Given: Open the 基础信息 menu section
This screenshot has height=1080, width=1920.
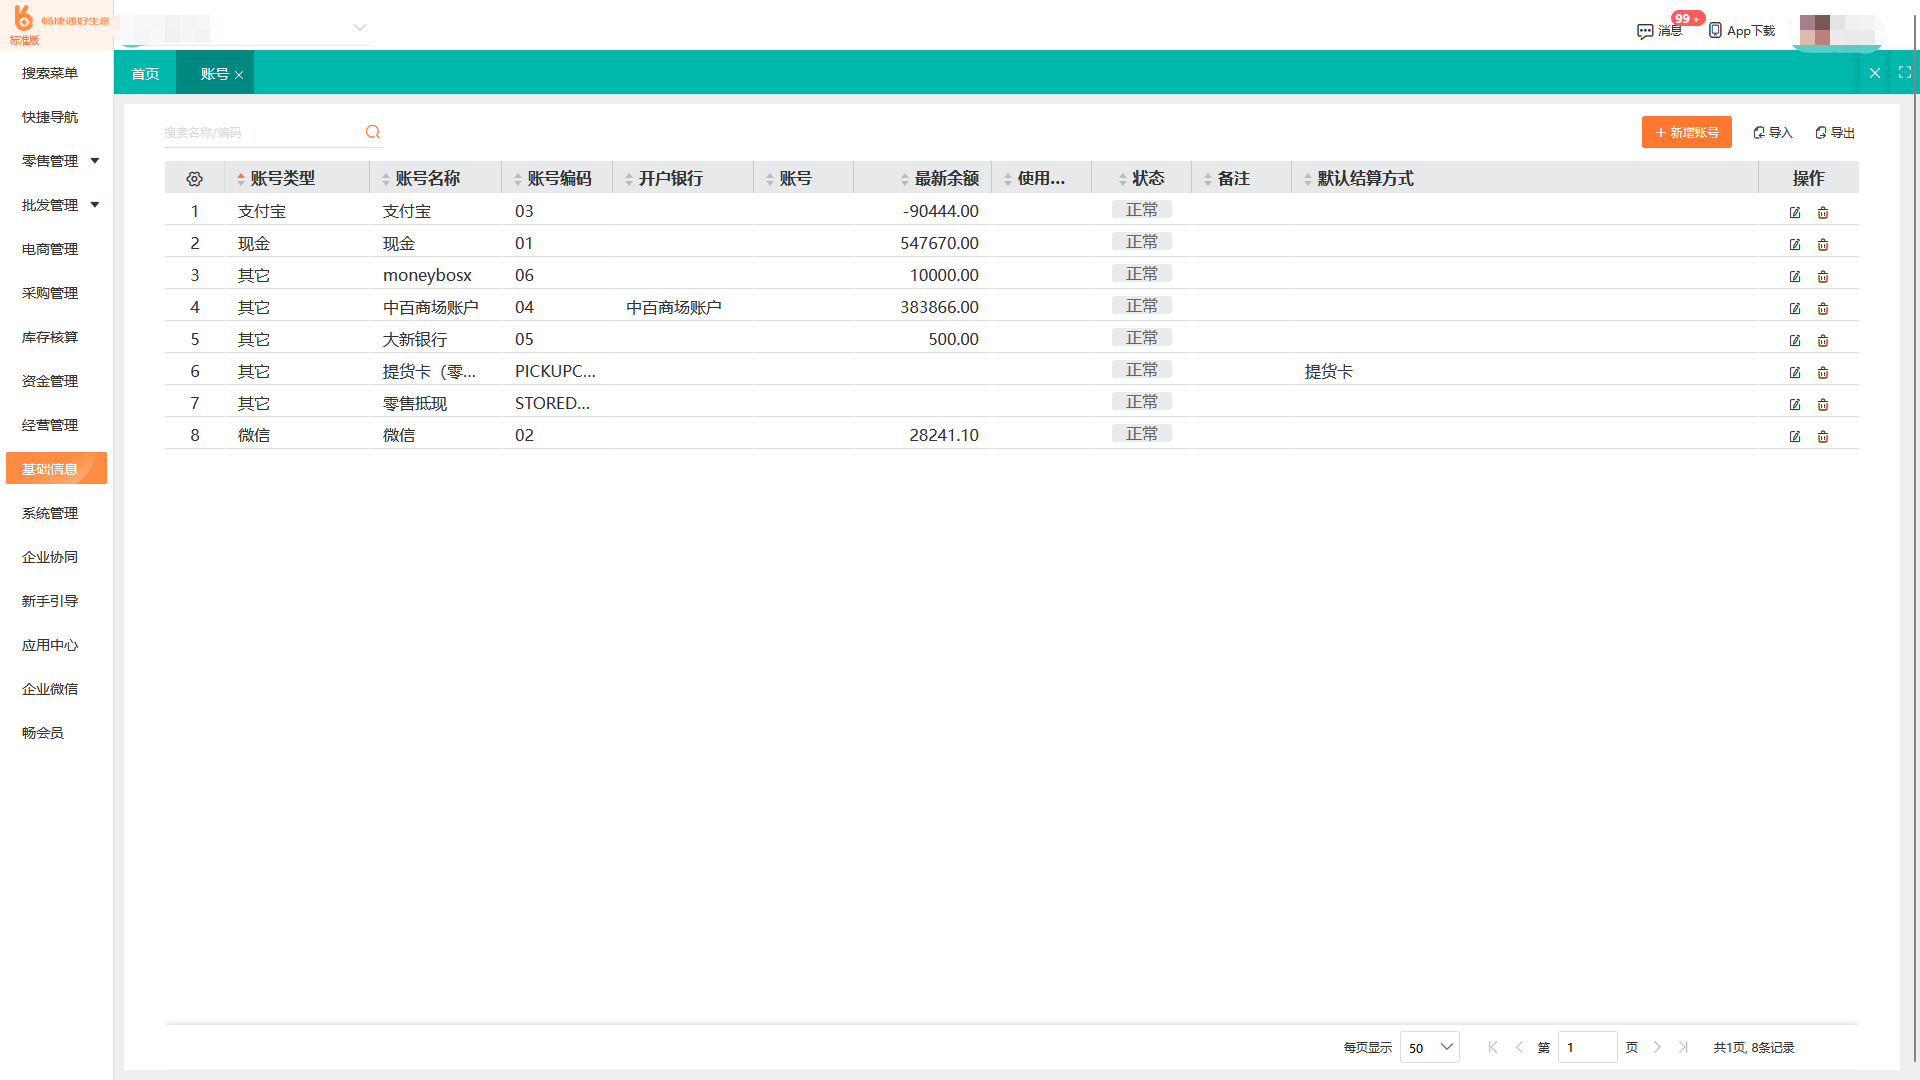Looking at the screenshot, I should [53, 468].
